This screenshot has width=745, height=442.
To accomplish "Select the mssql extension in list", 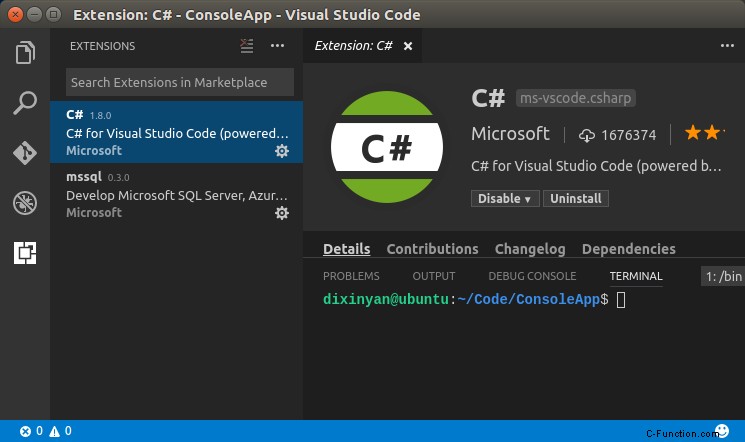I will pos(170,194).
